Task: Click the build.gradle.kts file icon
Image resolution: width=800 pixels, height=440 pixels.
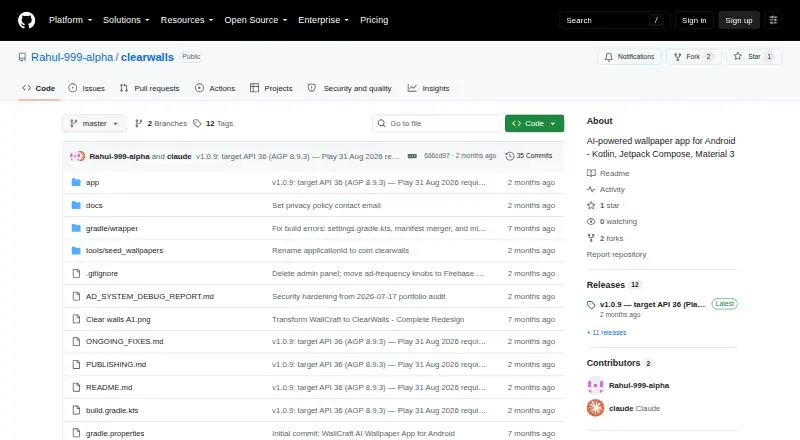Action: coord(76,410)
